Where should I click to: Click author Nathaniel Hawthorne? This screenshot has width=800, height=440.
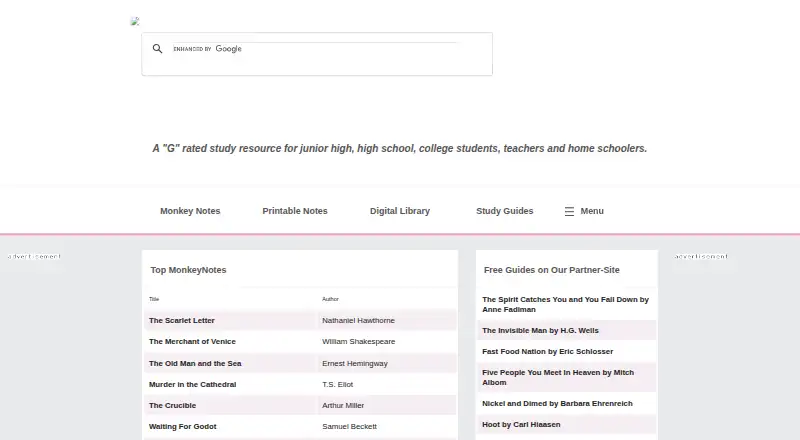[x=358, y=321]
